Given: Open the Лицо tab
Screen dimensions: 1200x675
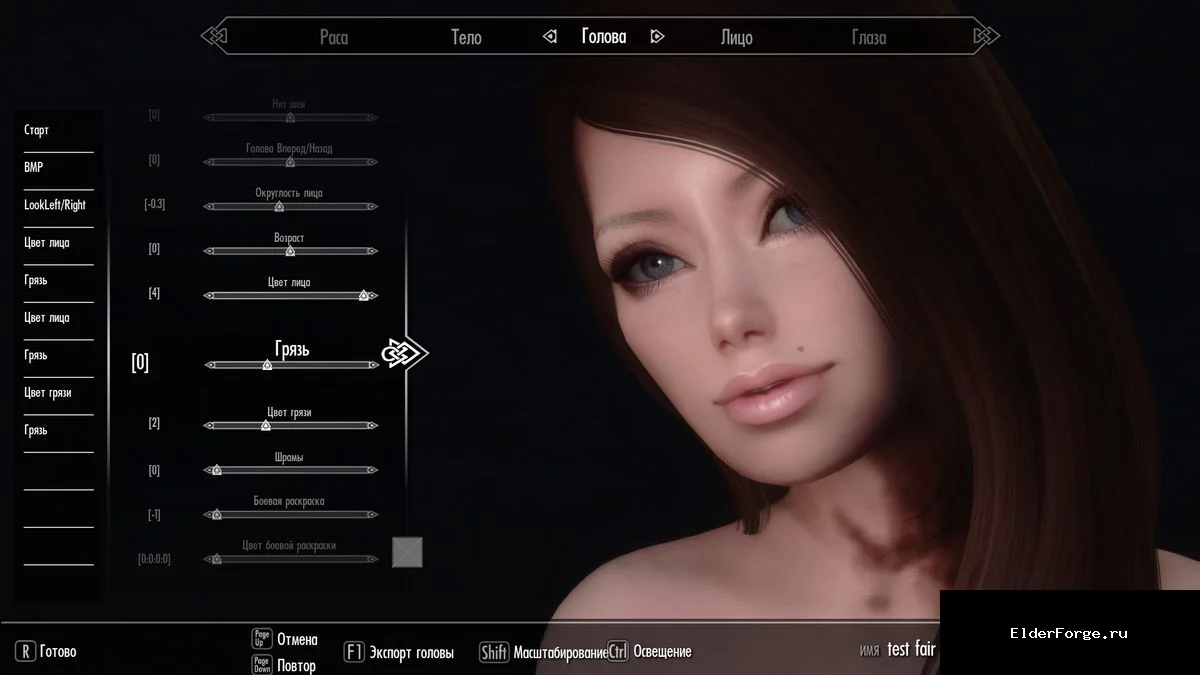Looking at the screenshot, I should pos(736,38).
